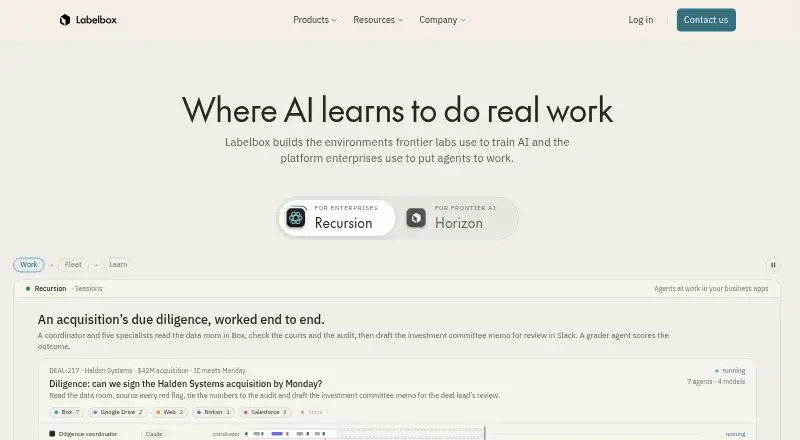Switch to the Learn step tab
The width and height of the screenshot is (800, 440).
point(118,264)
